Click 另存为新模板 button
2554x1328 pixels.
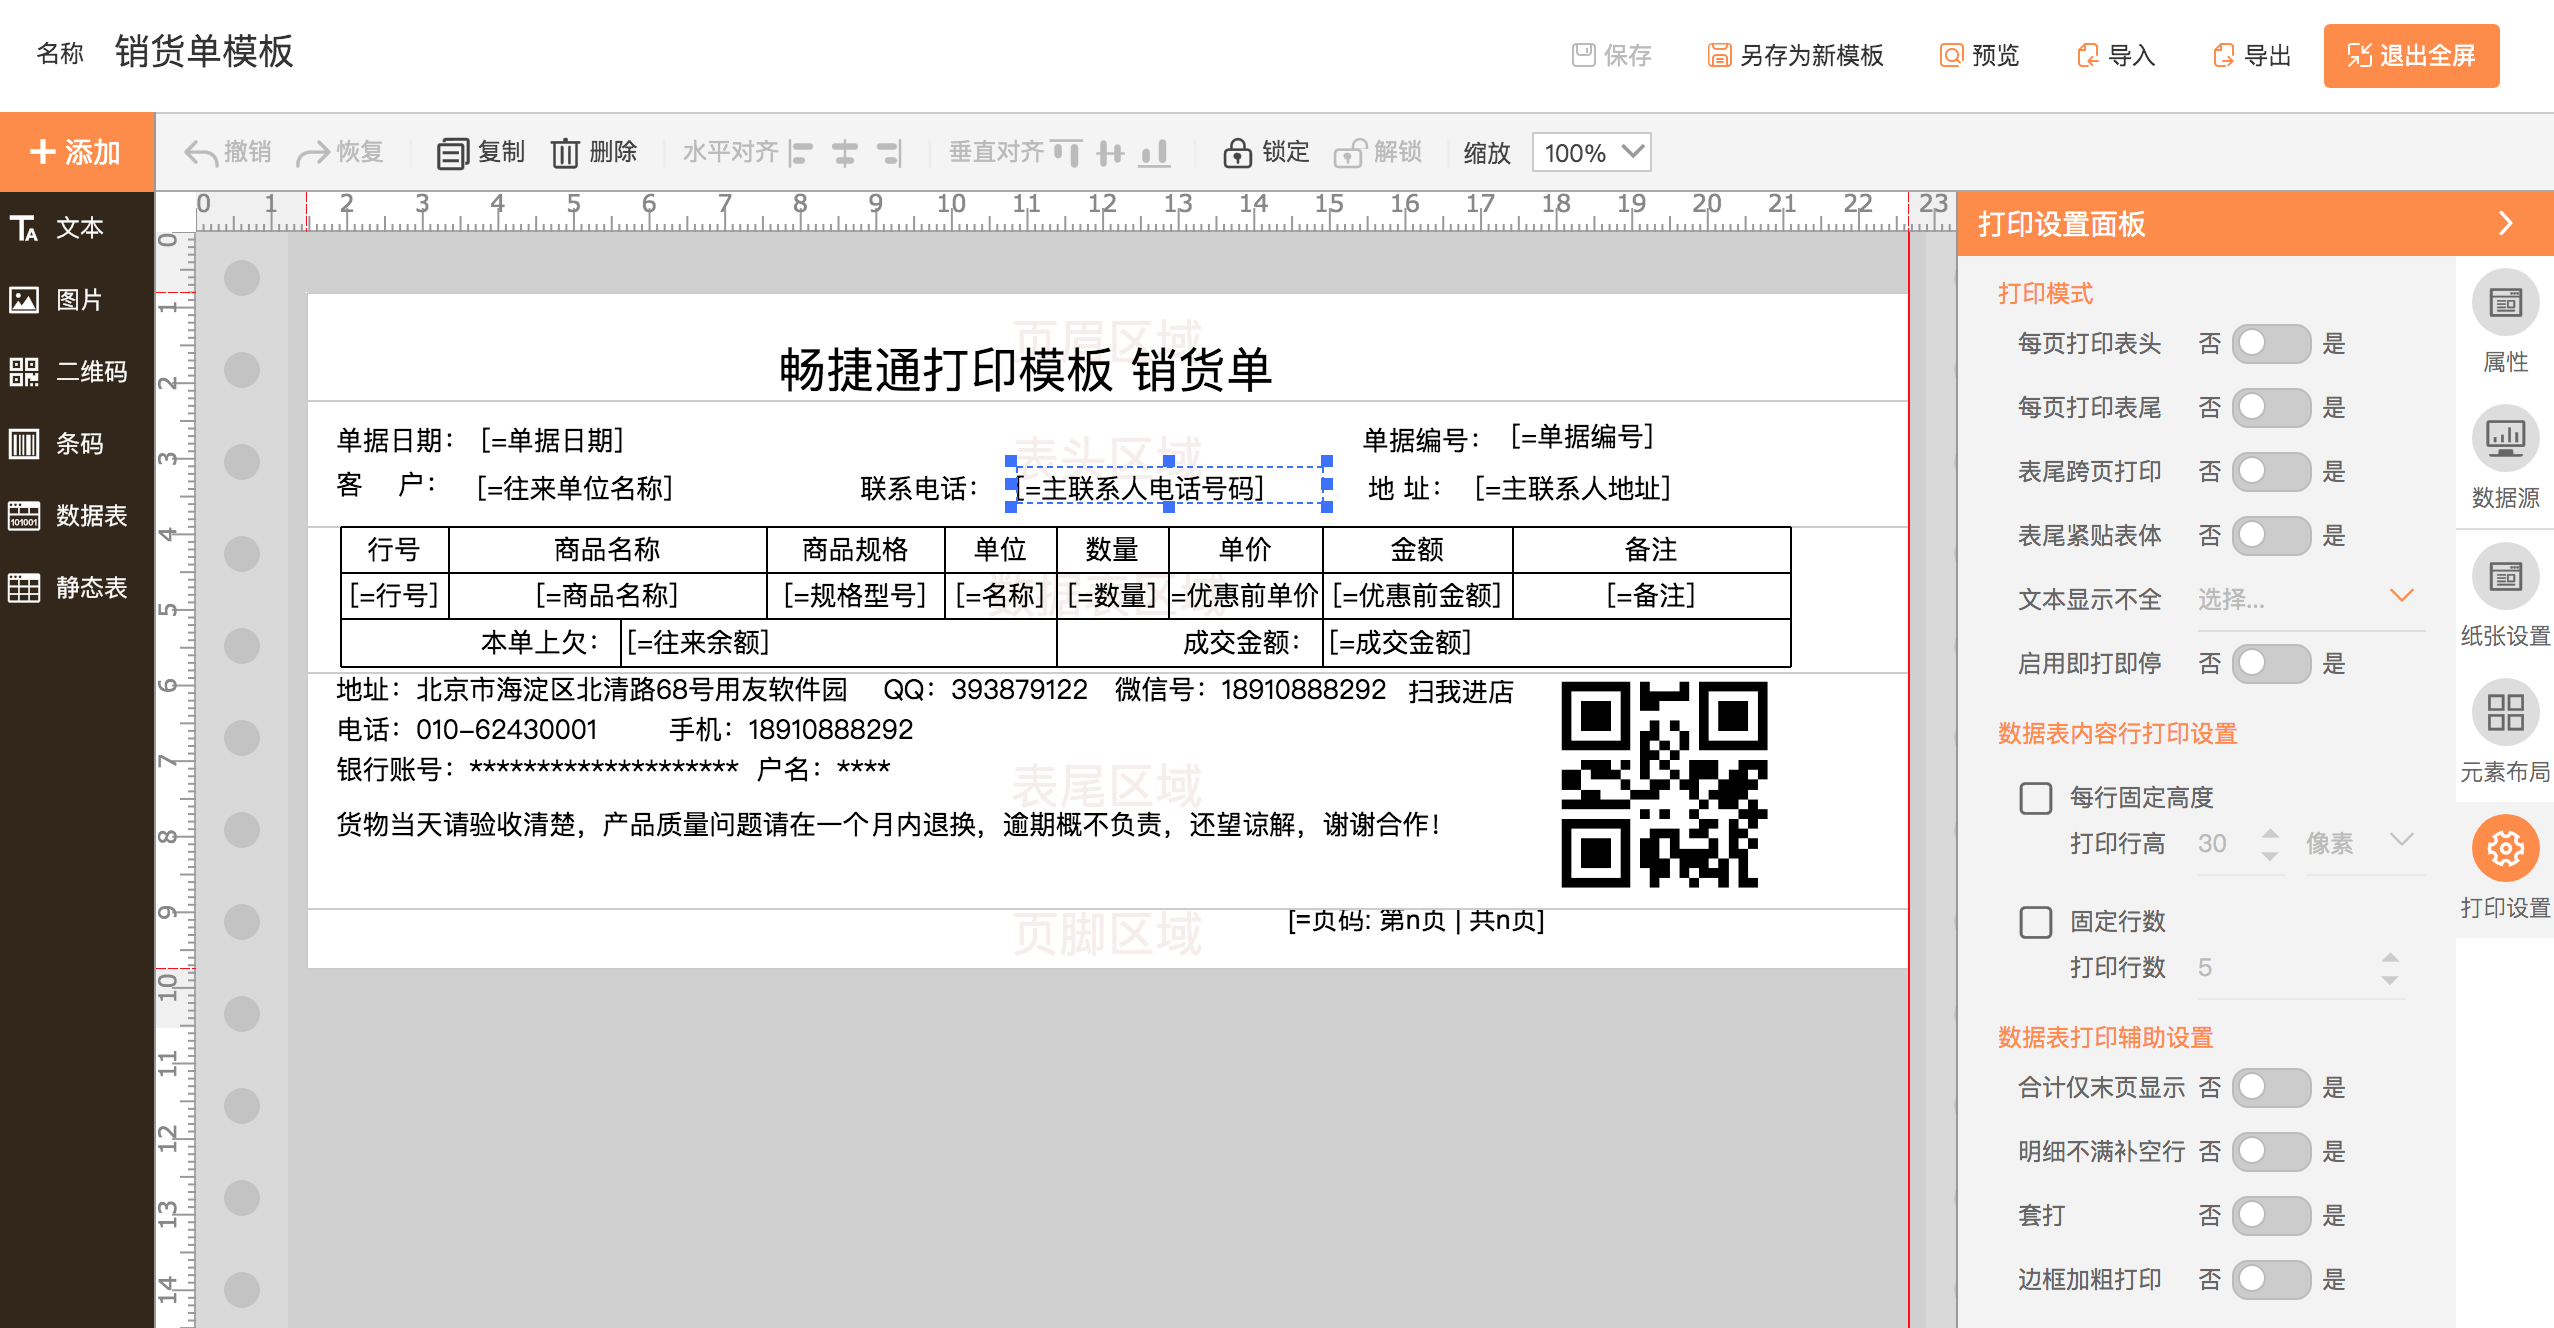pos(1797,51)
